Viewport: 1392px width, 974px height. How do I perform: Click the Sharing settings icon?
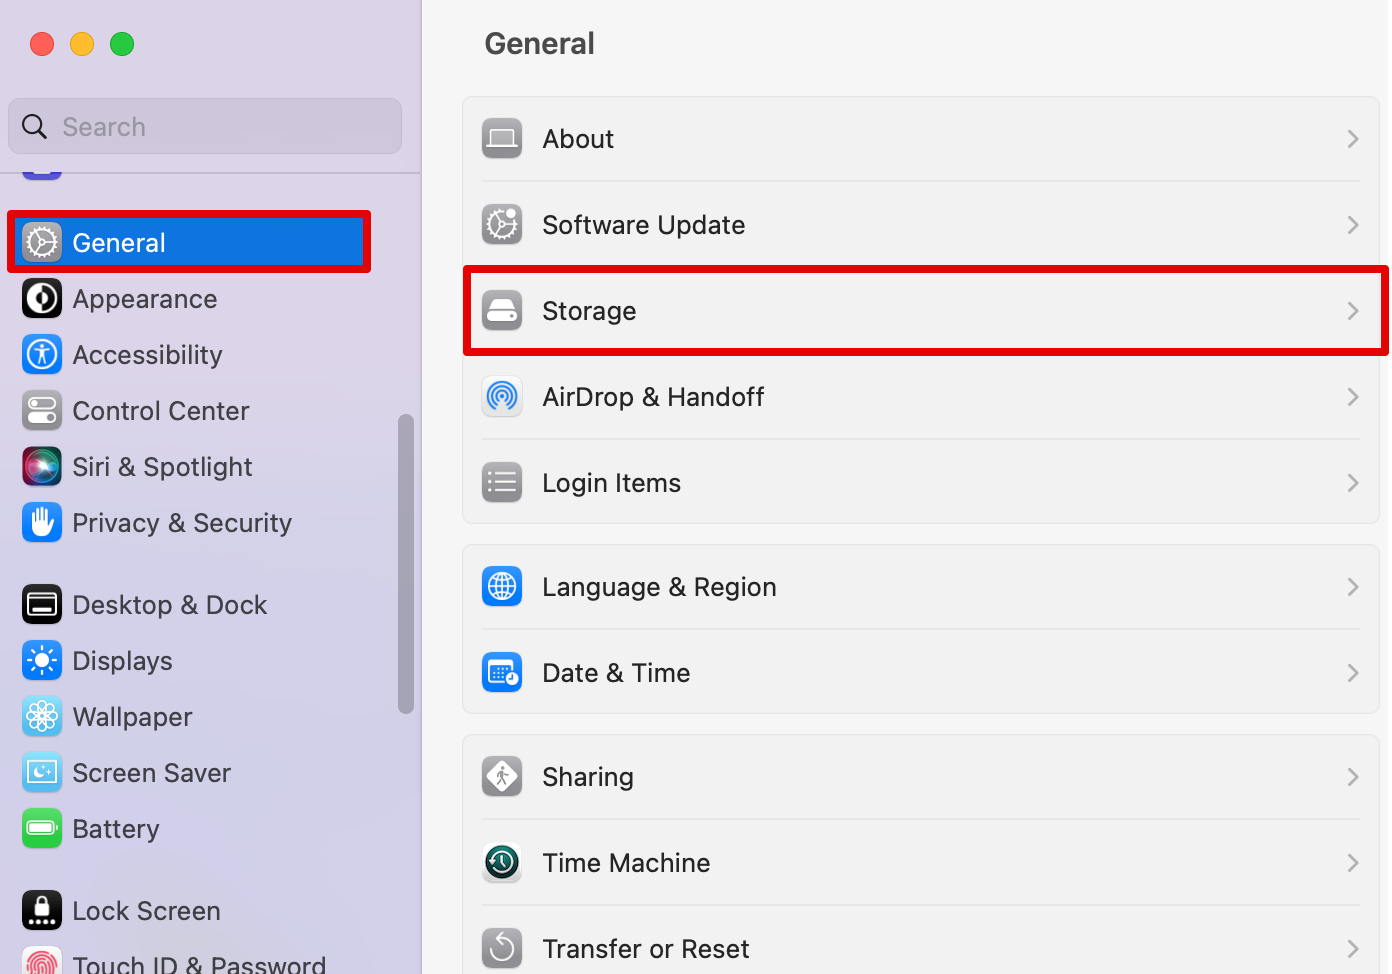[502, 776]
